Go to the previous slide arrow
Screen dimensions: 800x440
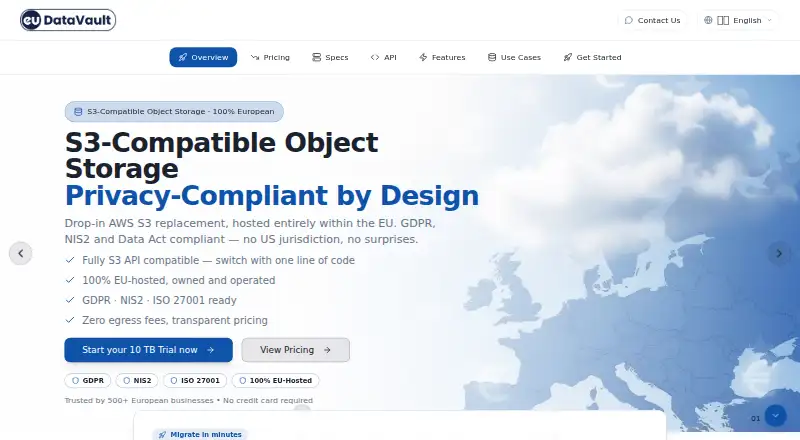click(20, 253)
